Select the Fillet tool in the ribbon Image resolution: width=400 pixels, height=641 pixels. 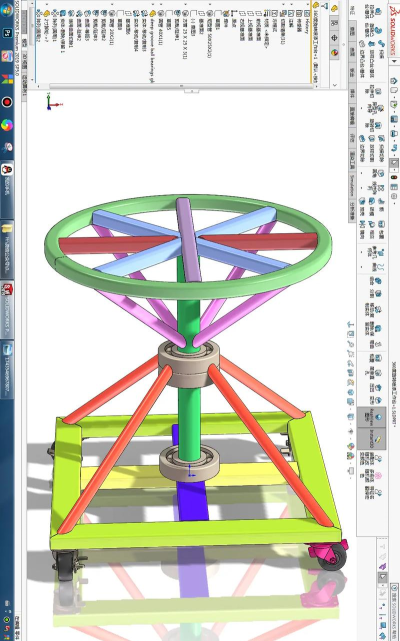[x=379, y=173]
